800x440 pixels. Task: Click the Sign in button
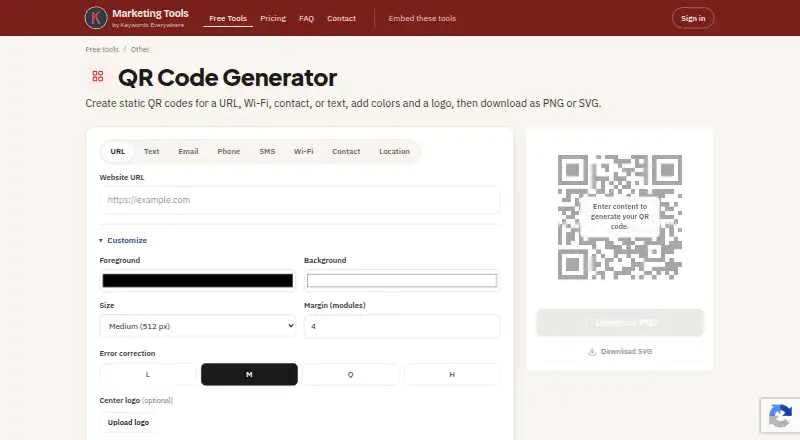click(x=693, y=18)
